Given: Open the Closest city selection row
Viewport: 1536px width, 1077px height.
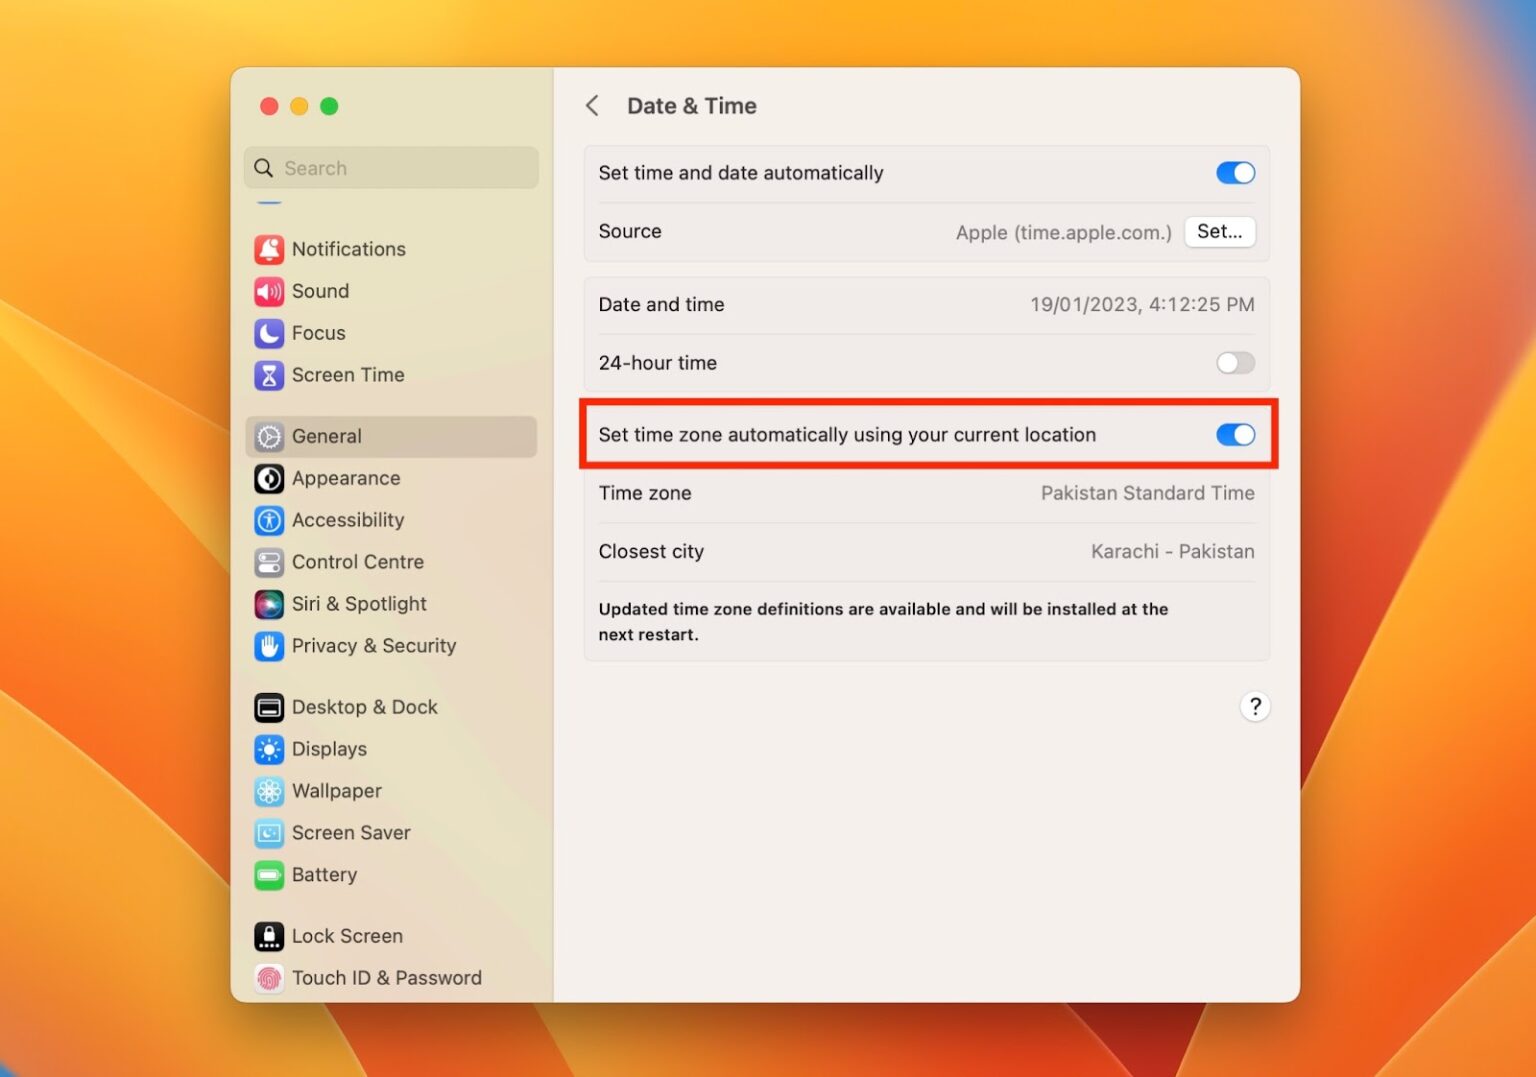Looking at the screenshot, I should 925,551.
